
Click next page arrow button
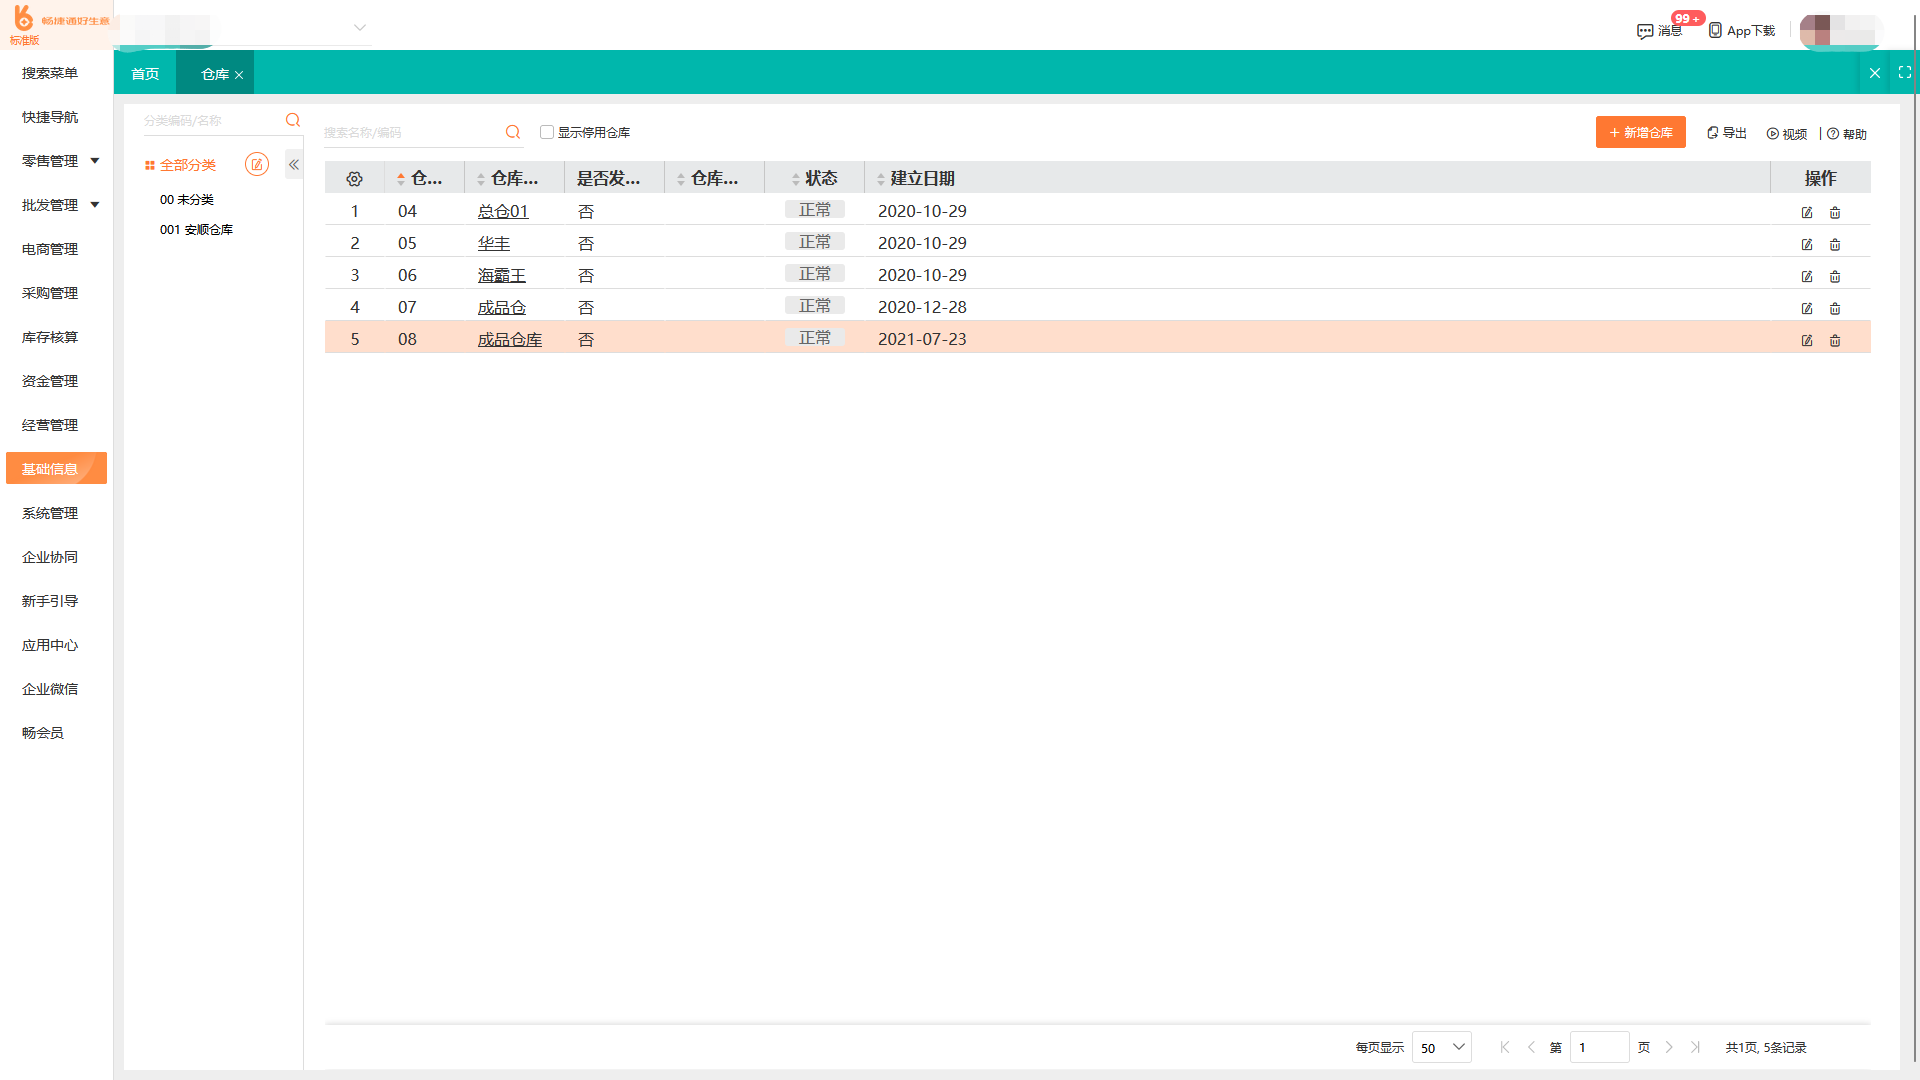point(1668,1047)
